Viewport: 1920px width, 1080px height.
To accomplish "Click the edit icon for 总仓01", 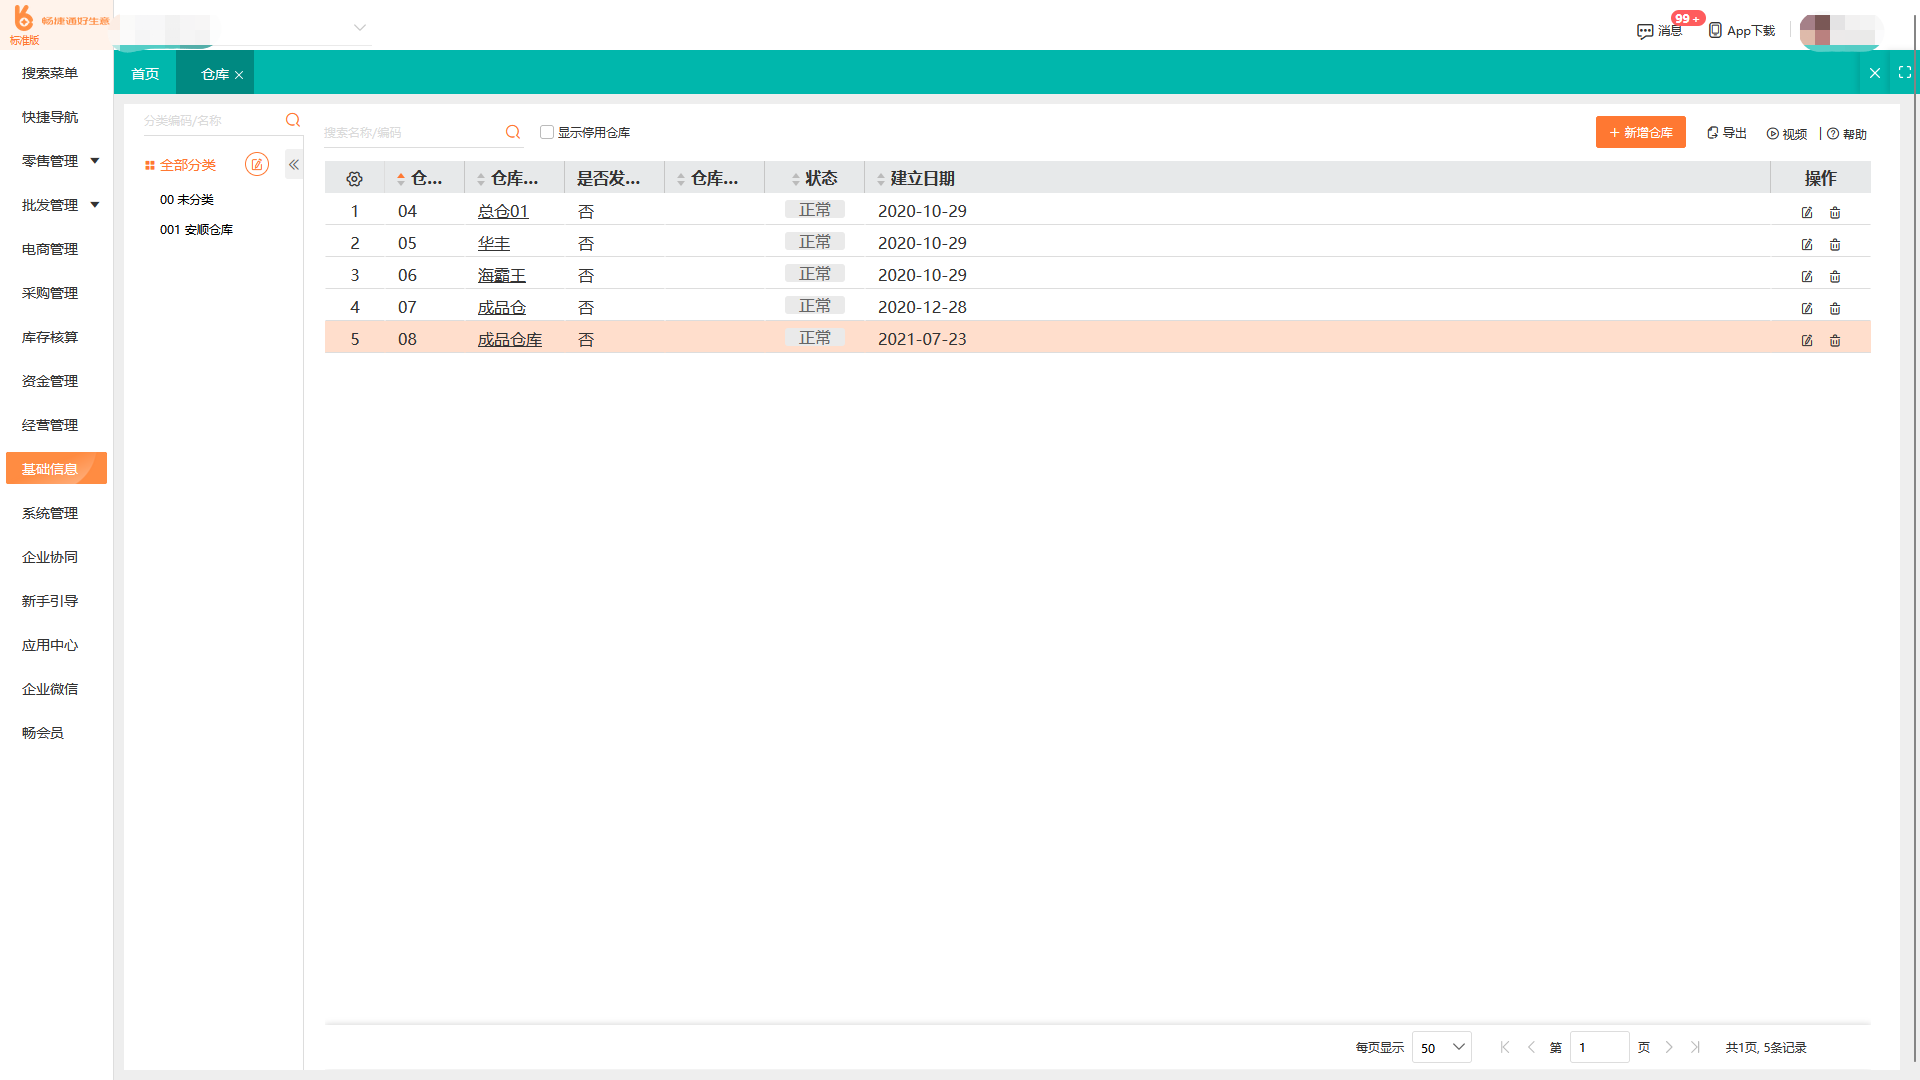I will [1807, 211].
